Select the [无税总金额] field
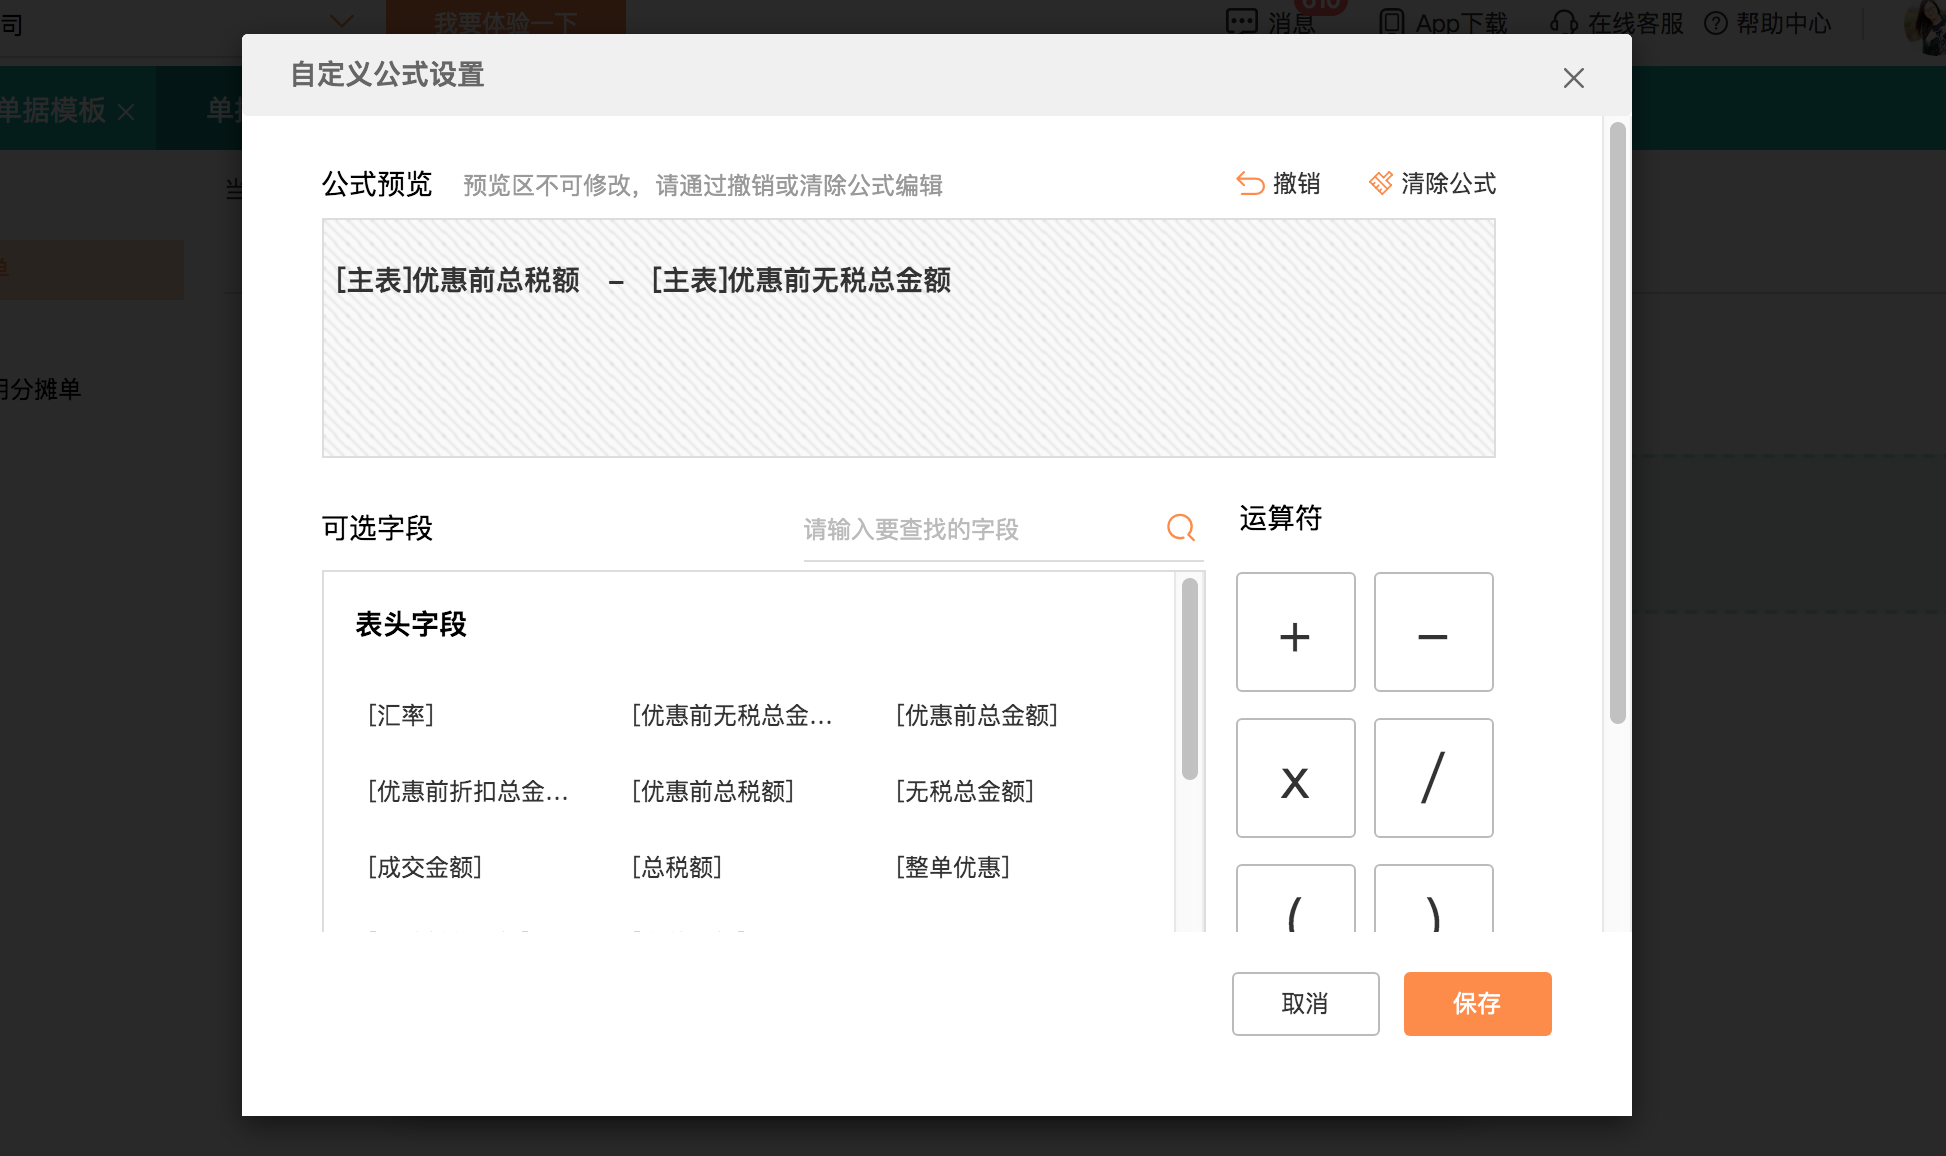Viewport: 1946px width, 1156px height. coord(962,791)
